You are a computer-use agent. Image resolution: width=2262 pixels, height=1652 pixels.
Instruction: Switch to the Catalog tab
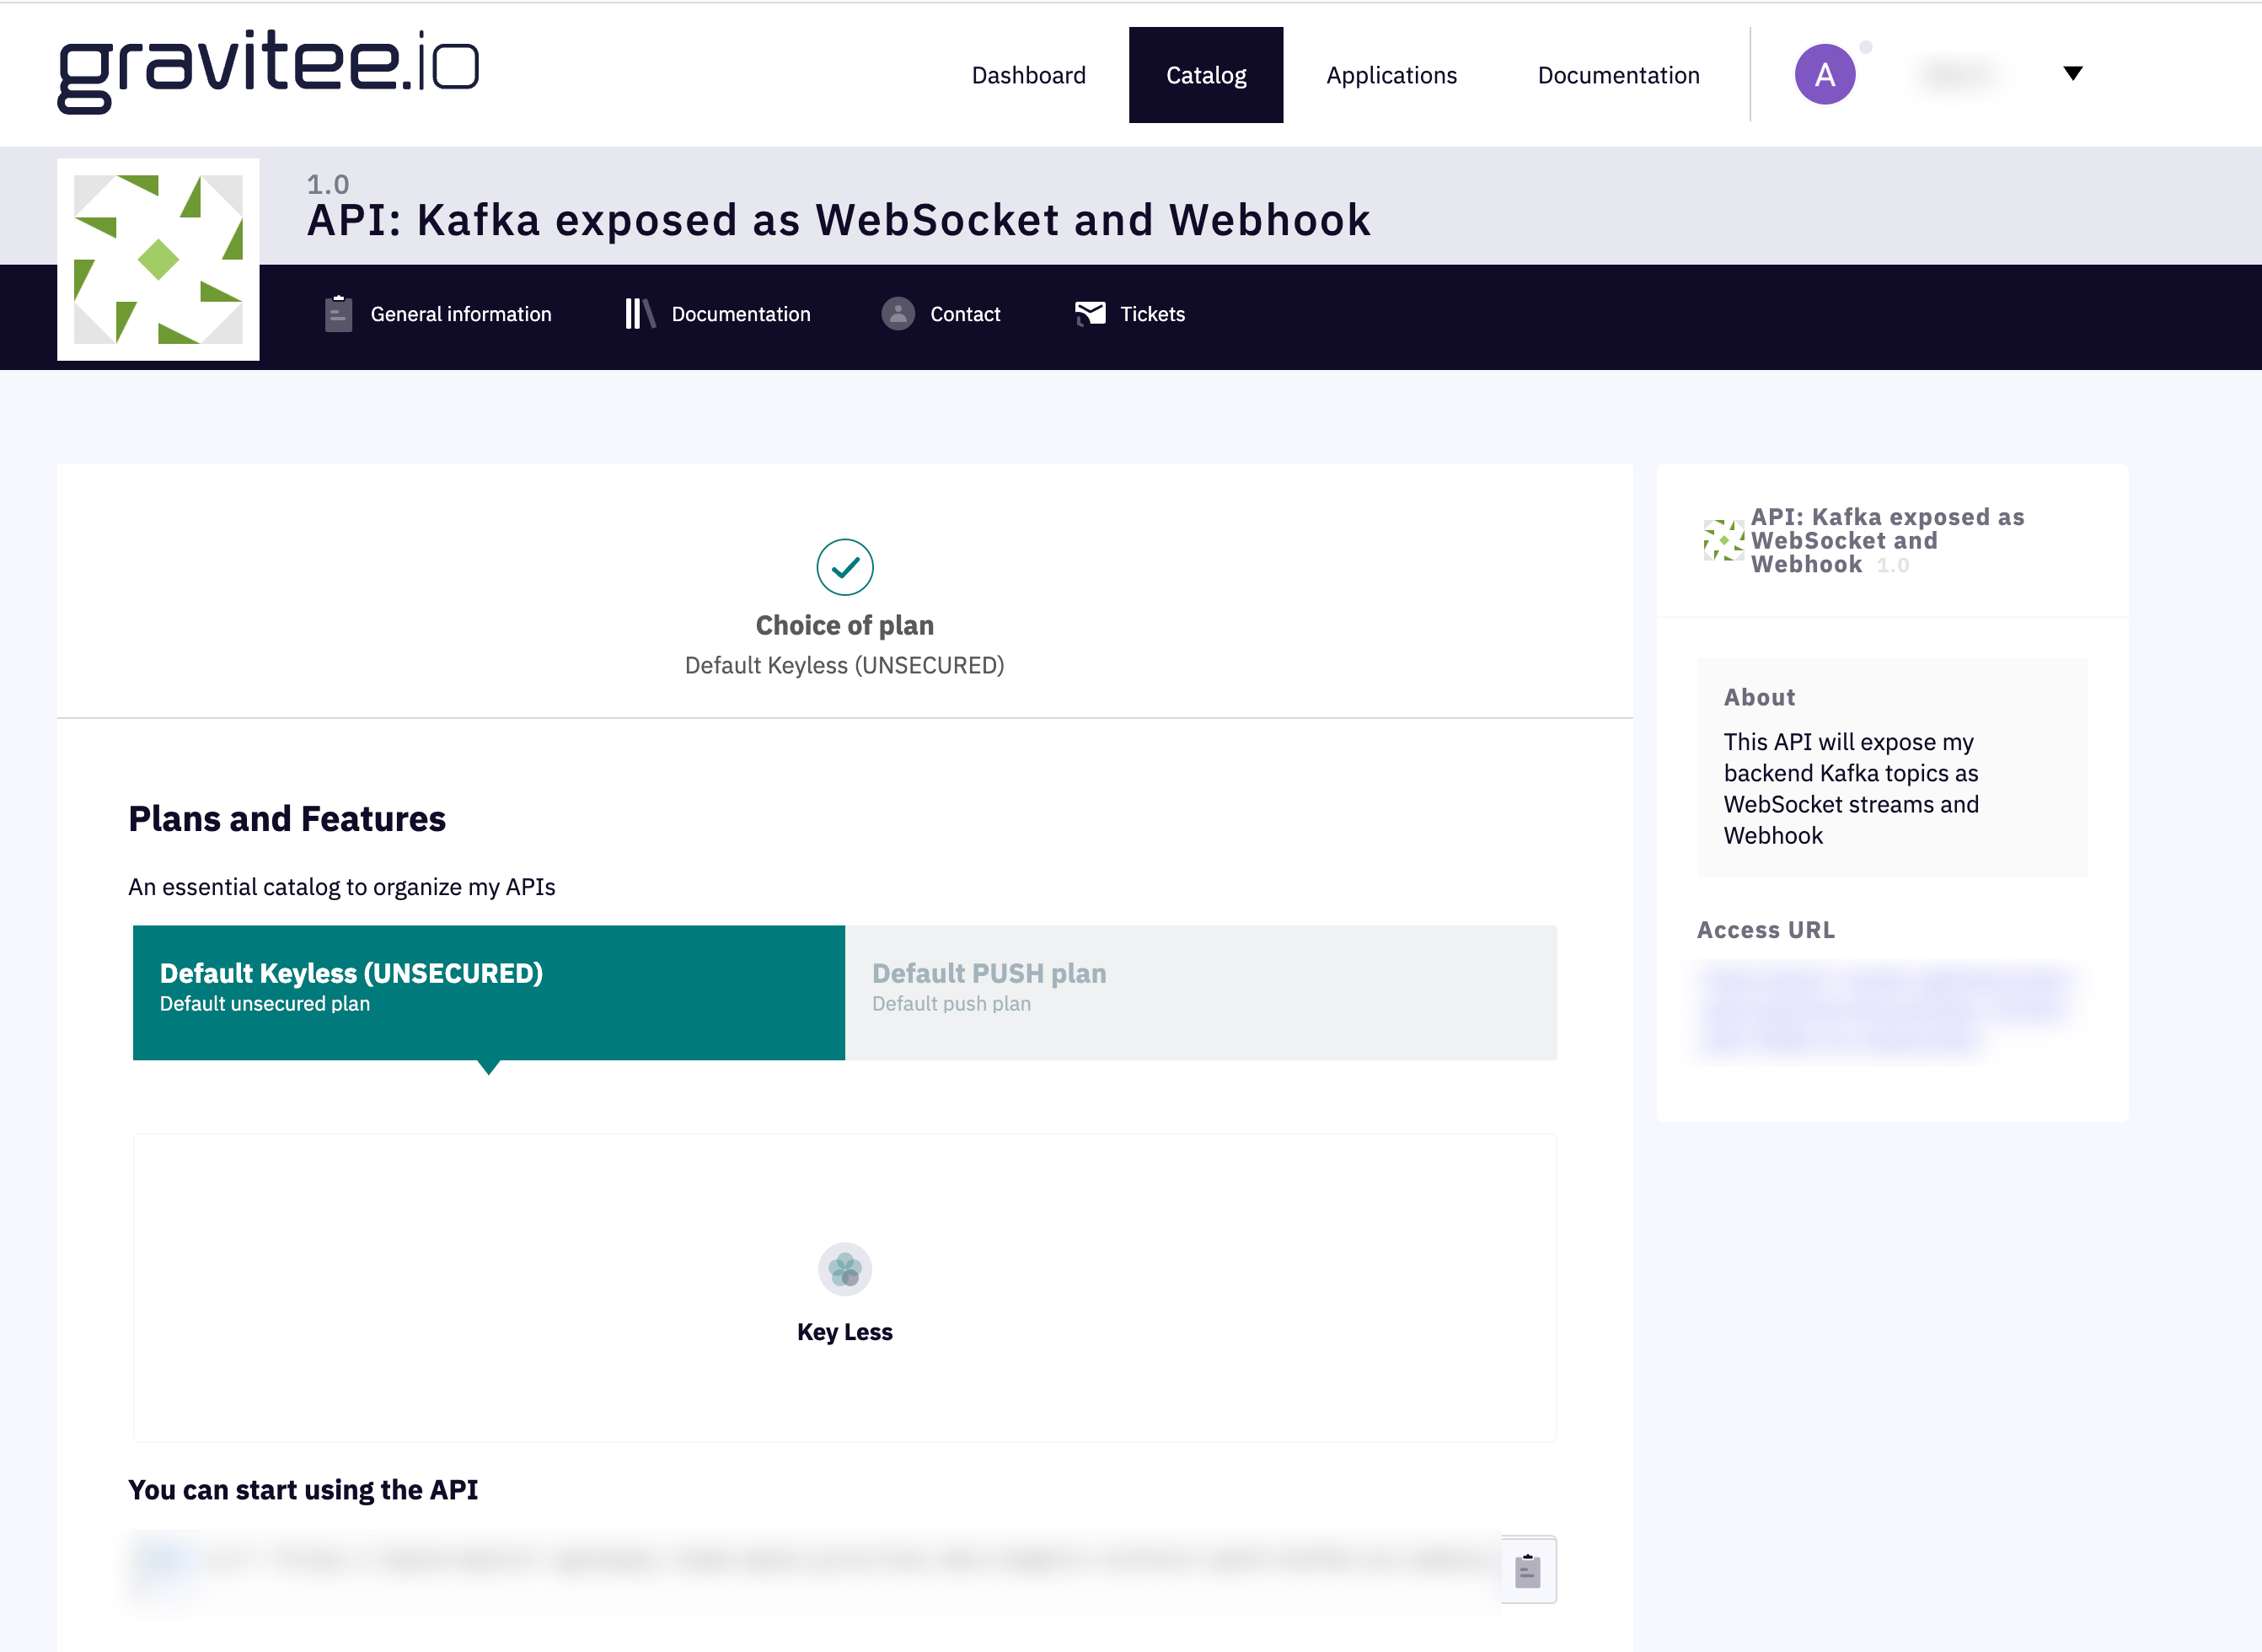(1206, 75)
